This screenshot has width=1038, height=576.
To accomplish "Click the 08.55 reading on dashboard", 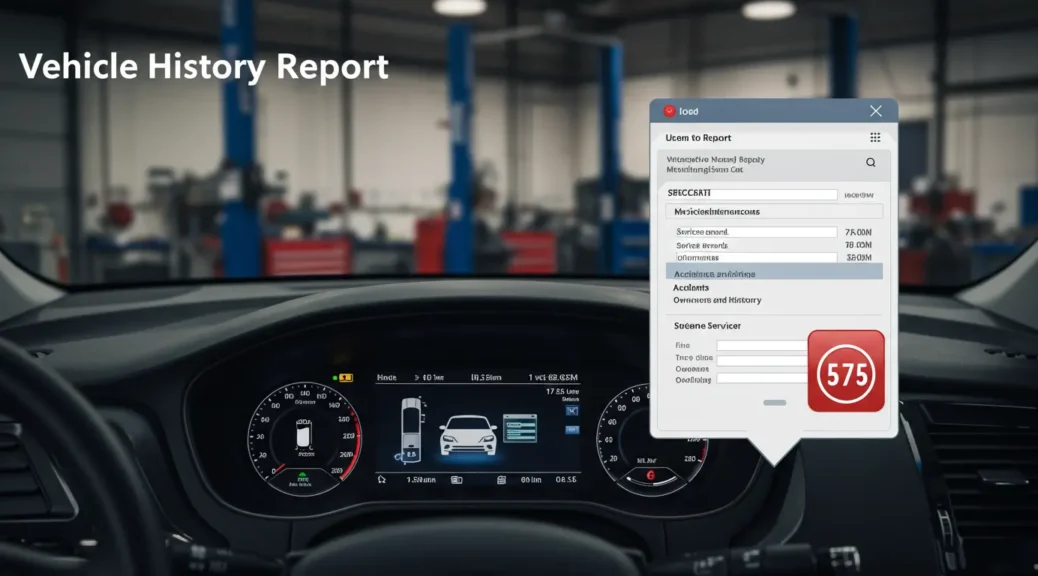I will pyautogui.click(x=566, y=479).
